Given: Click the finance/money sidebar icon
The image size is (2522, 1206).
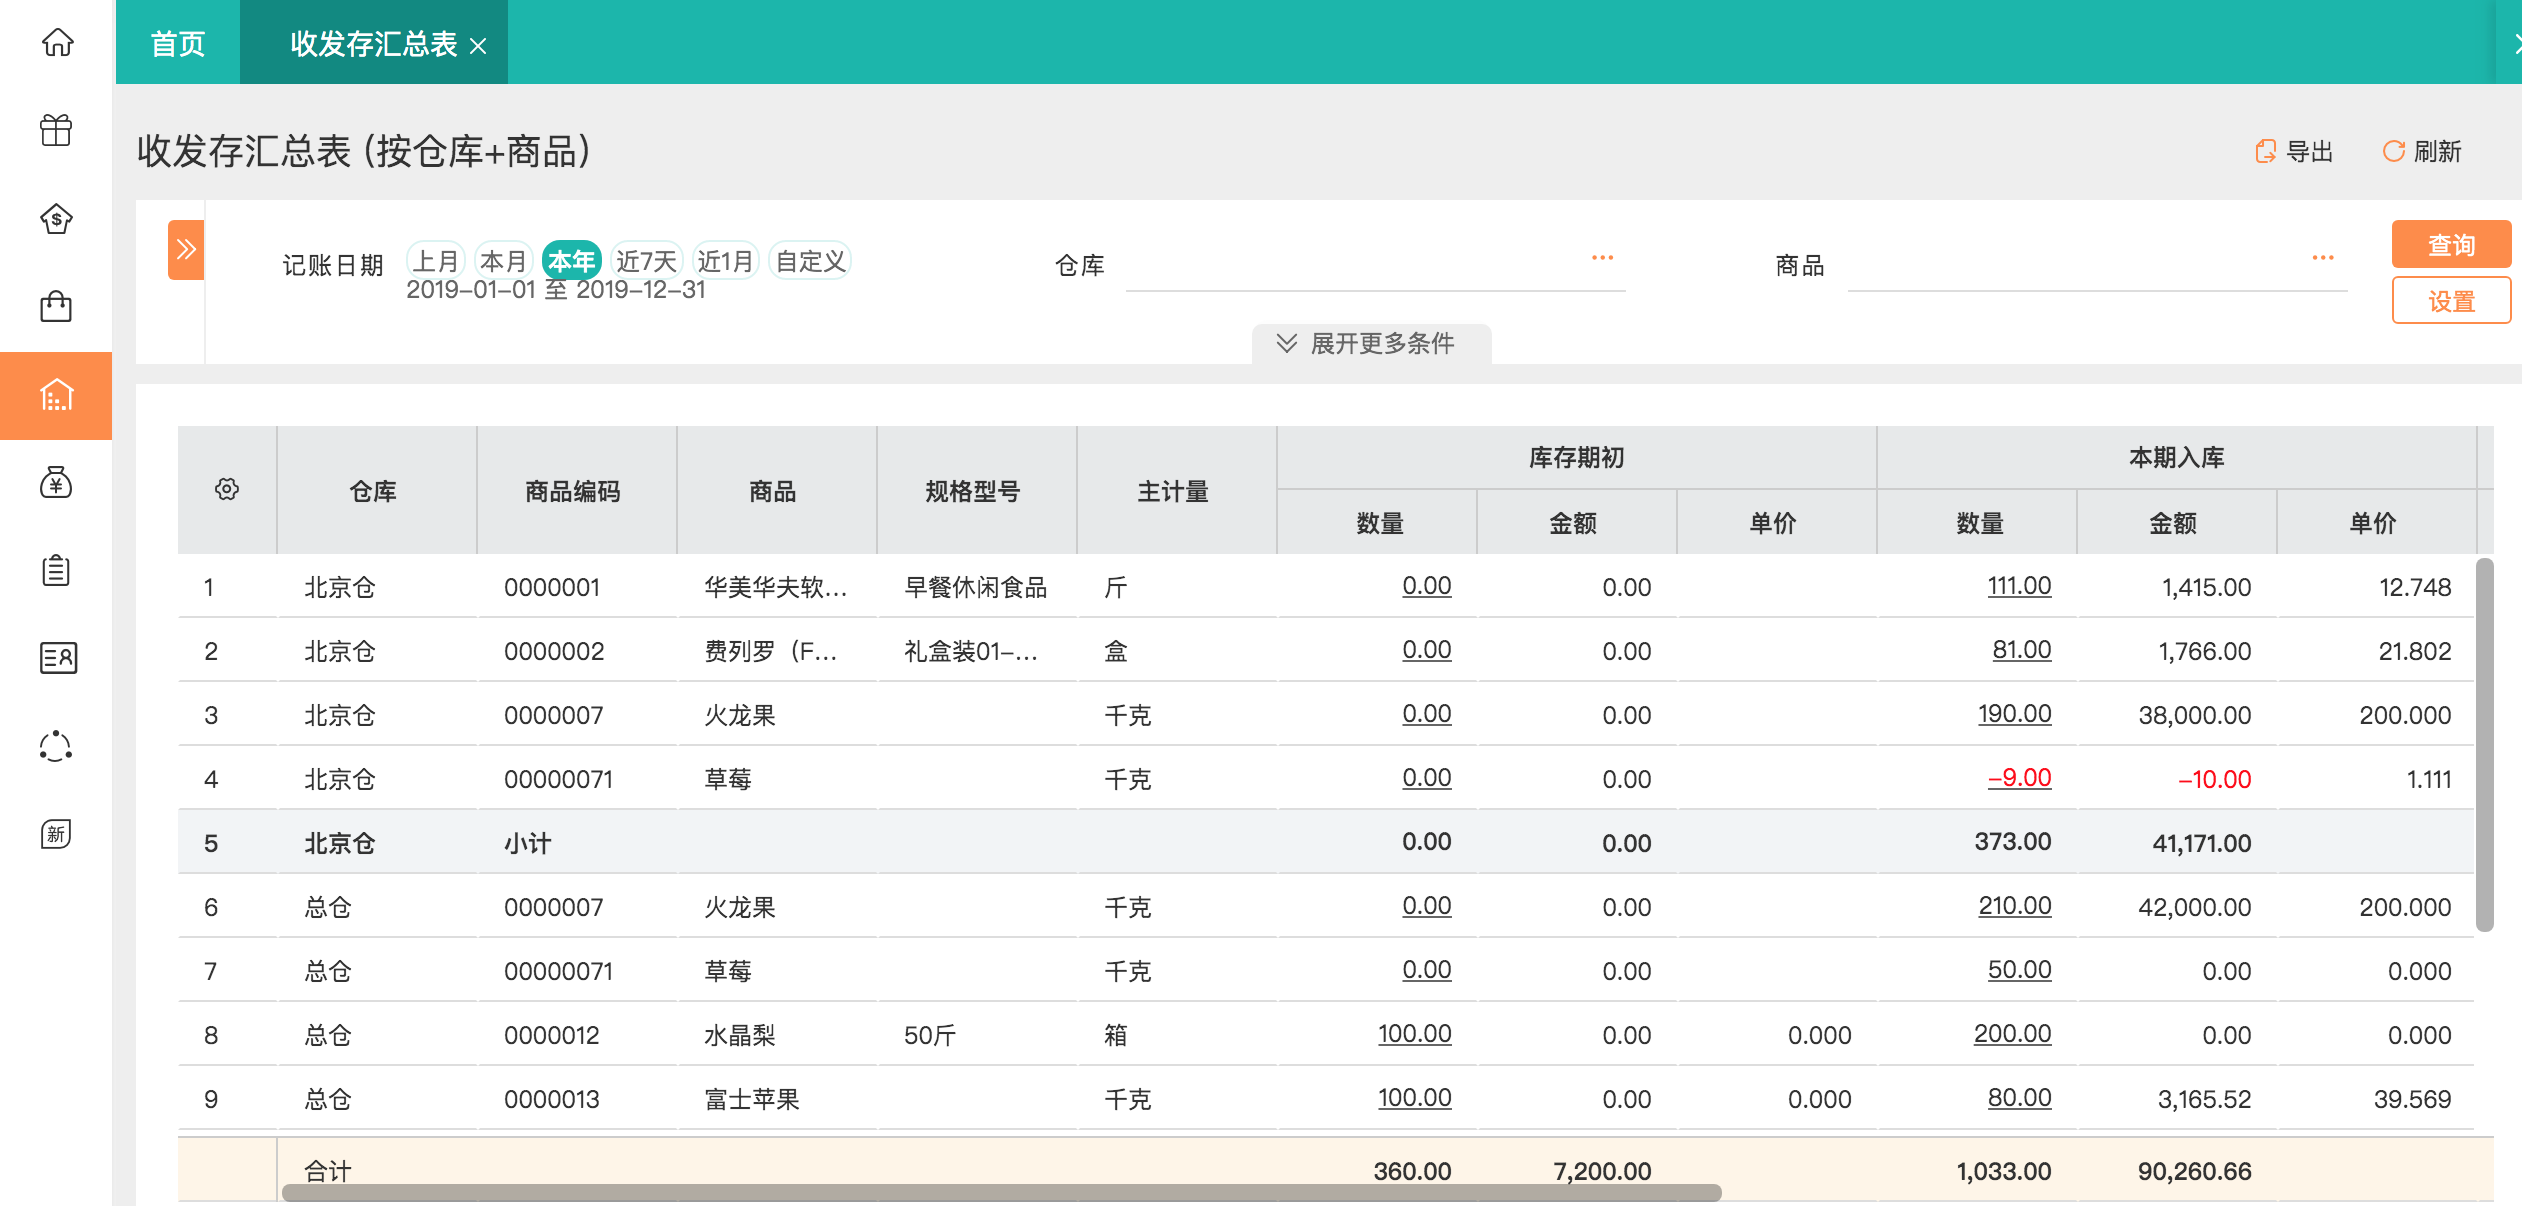Looking at the screenshot, I should [56, 482].
